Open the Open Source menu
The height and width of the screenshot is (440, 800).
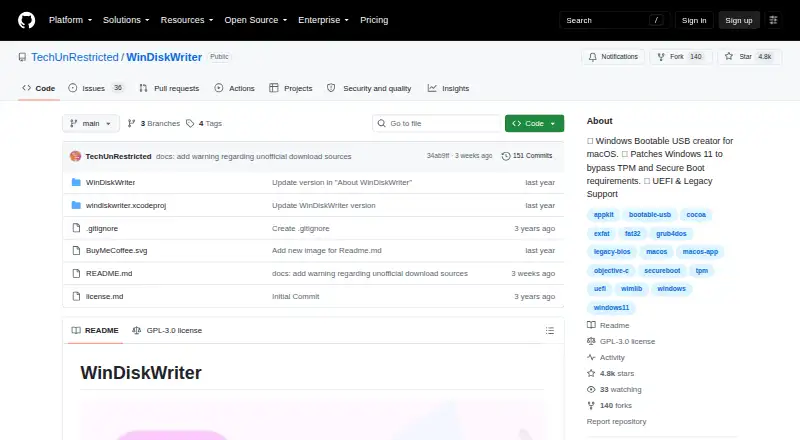[256, 20]
